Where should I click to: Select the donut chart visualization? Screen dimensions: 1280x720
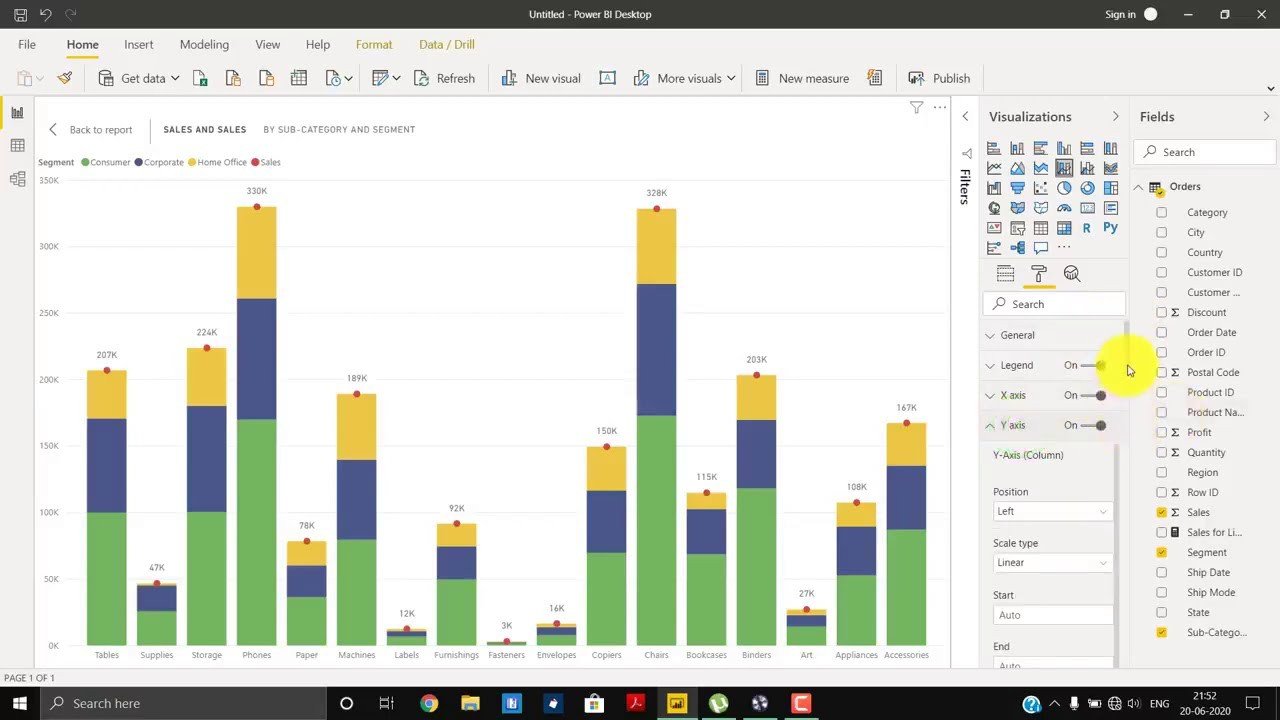click(1087, 188)
